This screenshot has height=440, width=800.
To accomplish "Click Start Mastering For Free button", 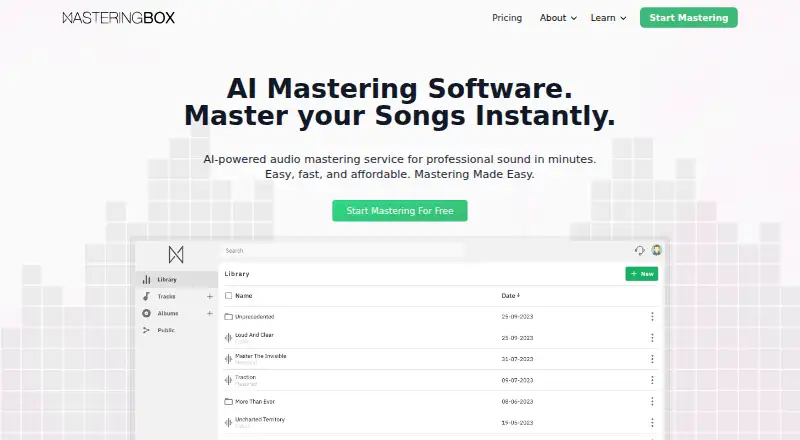I will pyautogui.click(x=399, y=211).
